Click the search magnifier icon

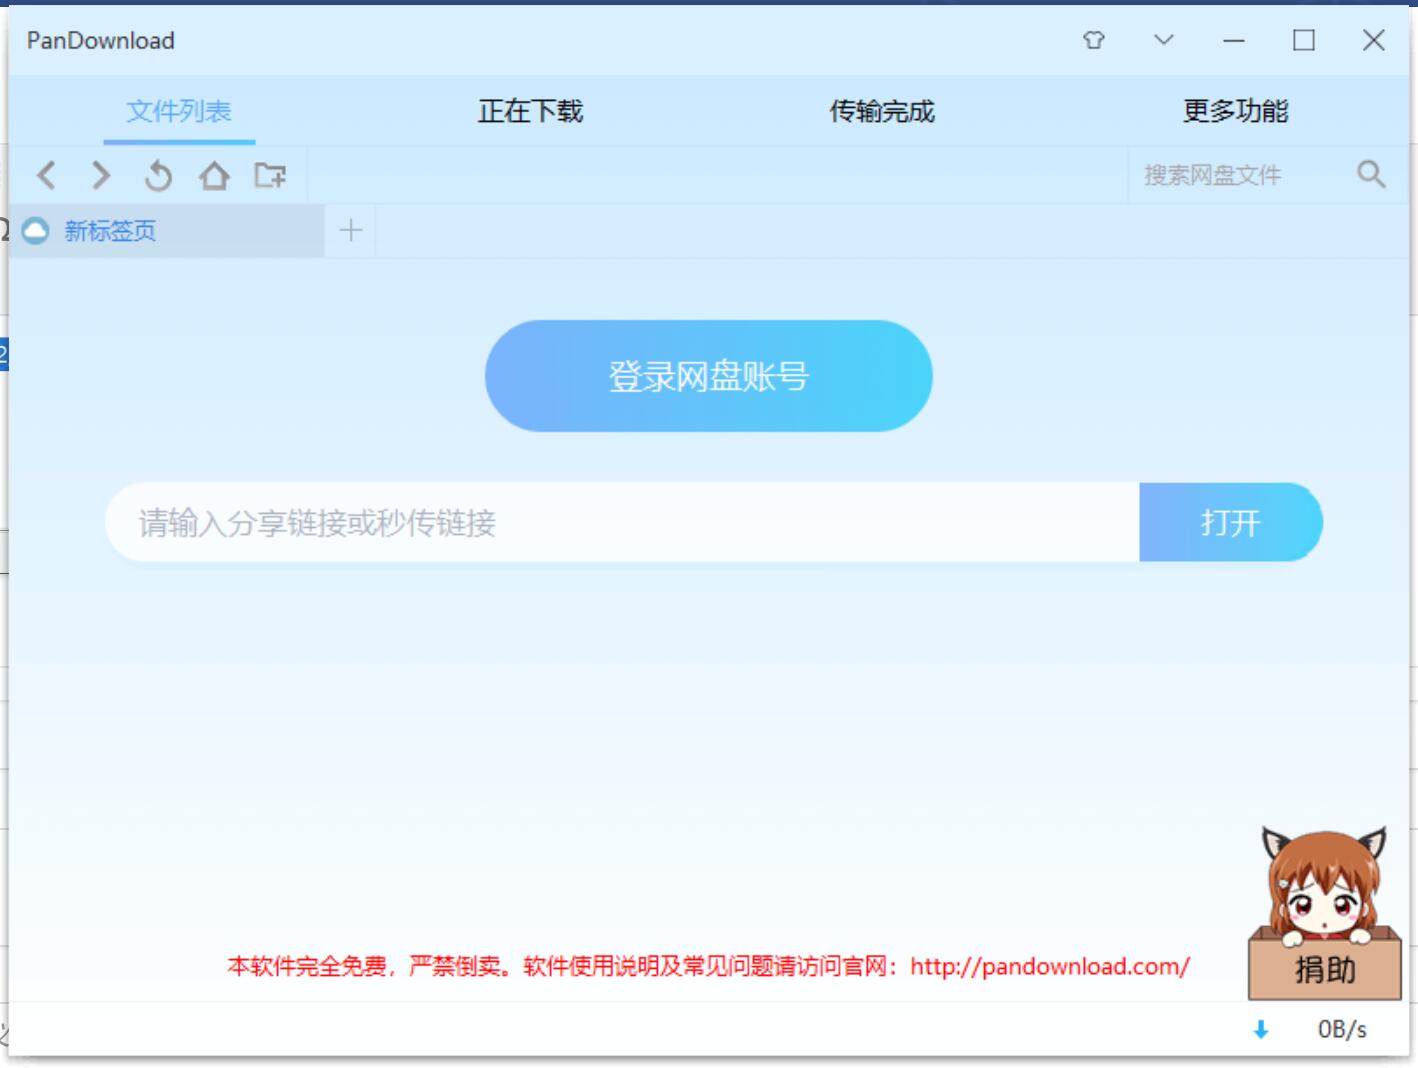(x=1371, y=175)
